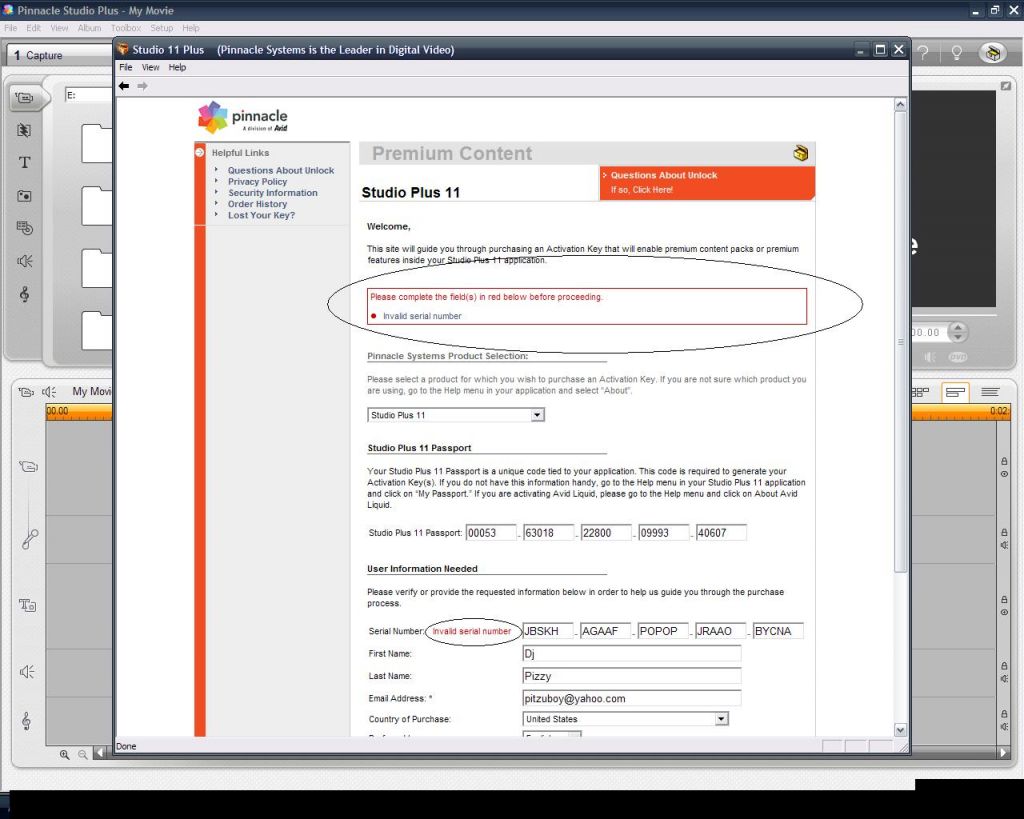Open the light bulb tips icon
The image size is (1024, 819).
pyautogui.click(x=956, y=54)
